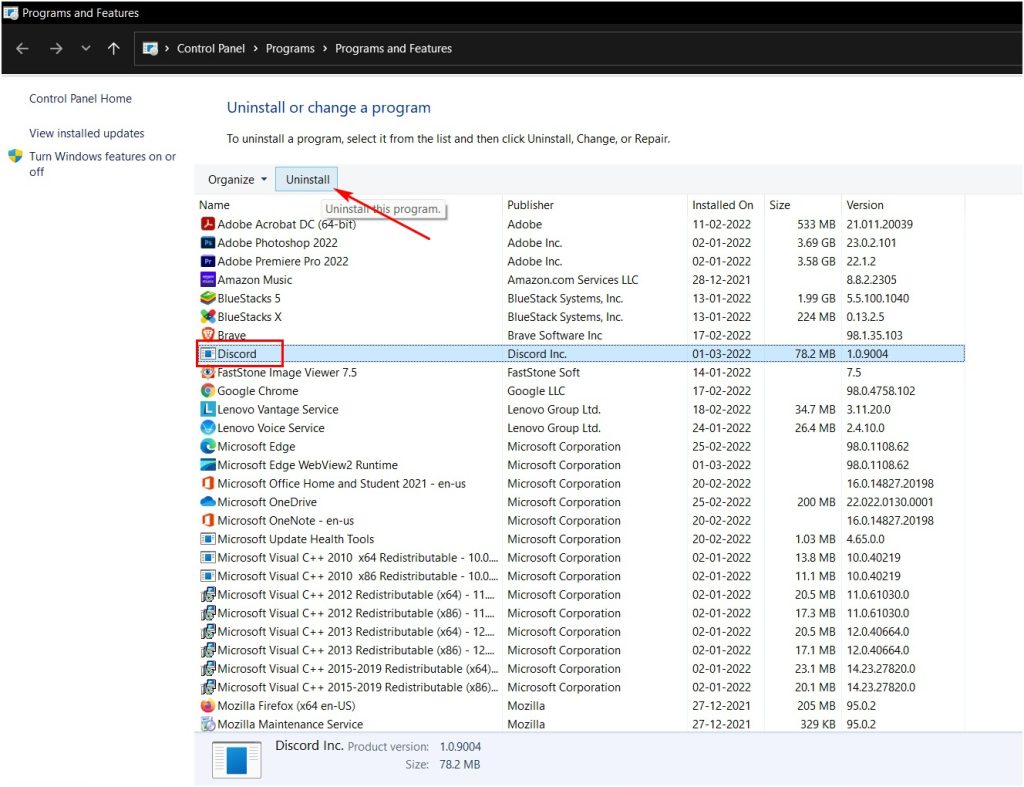The width and height of the screenshot is (1024, 787).
Task: Open the Organize dropdown menu
Action: tap(237, 180)
